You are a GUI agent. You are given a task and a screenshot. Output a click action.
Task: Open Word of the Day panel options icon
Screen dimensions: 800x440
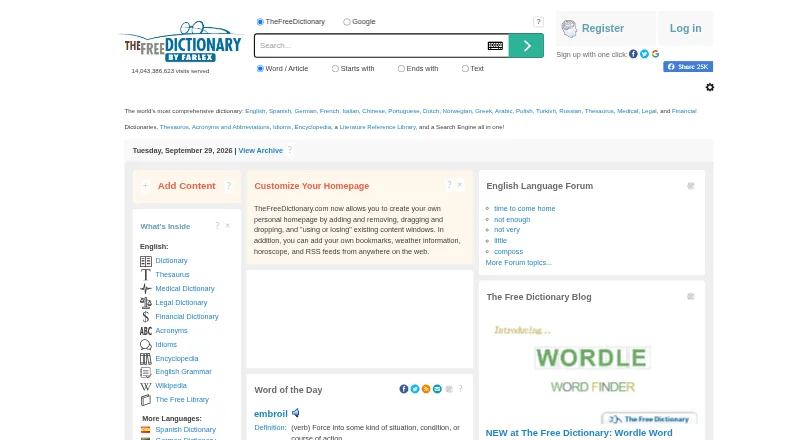point(449,389)
